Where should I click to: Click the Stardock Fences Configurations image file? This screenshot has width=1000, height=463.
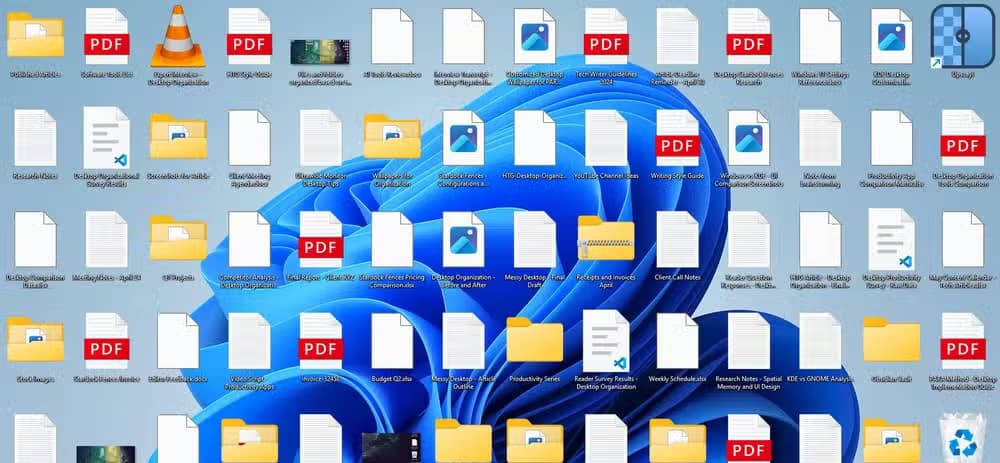tap(464, 138)
